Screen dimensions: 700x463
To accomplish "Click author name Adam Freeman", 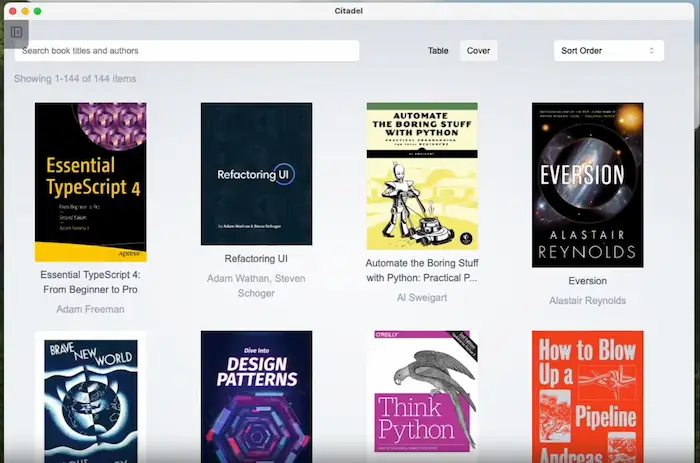I will tap(90, 310).
